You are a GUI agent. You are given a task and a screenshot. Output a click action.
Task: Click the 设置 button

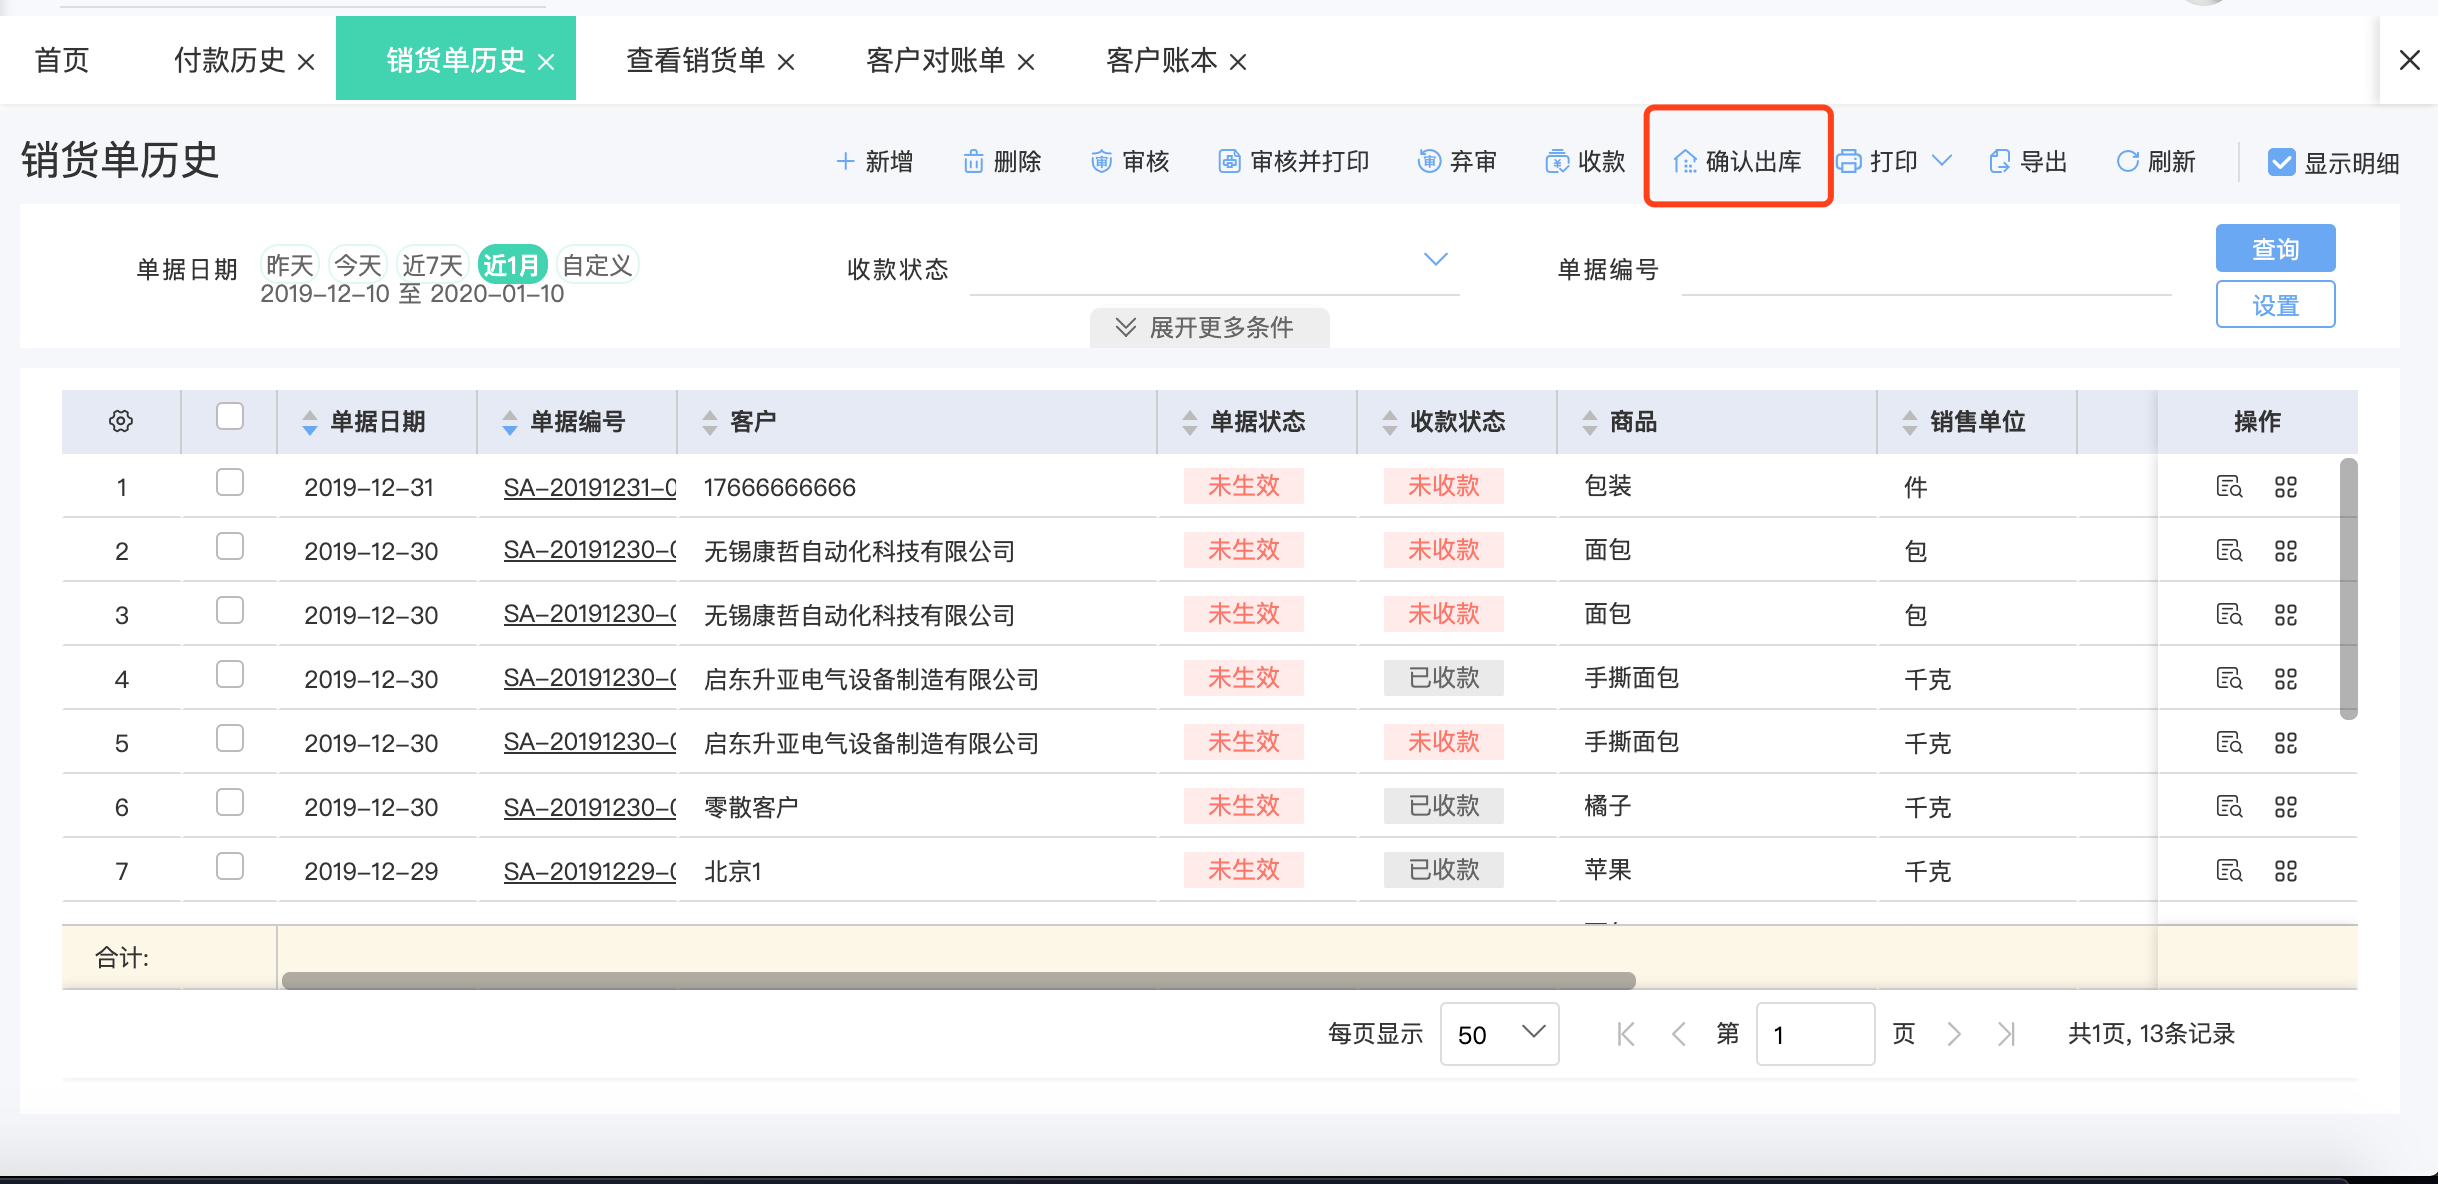tap(2273, 303)
